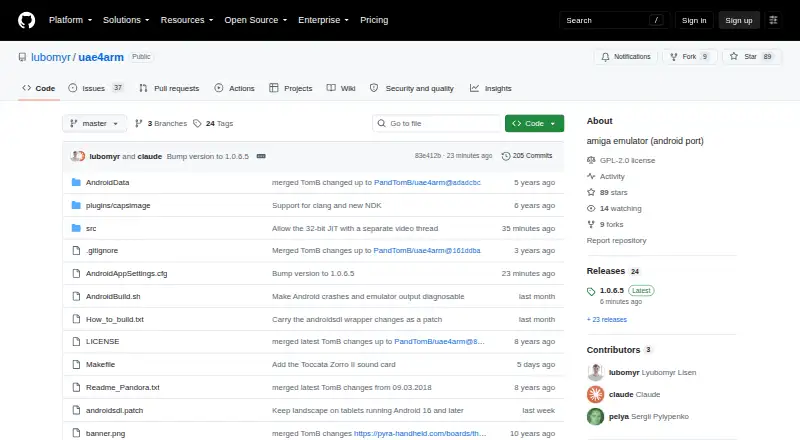Expand Open Source menu
The image size is (800, 440).
pos(256,20)
